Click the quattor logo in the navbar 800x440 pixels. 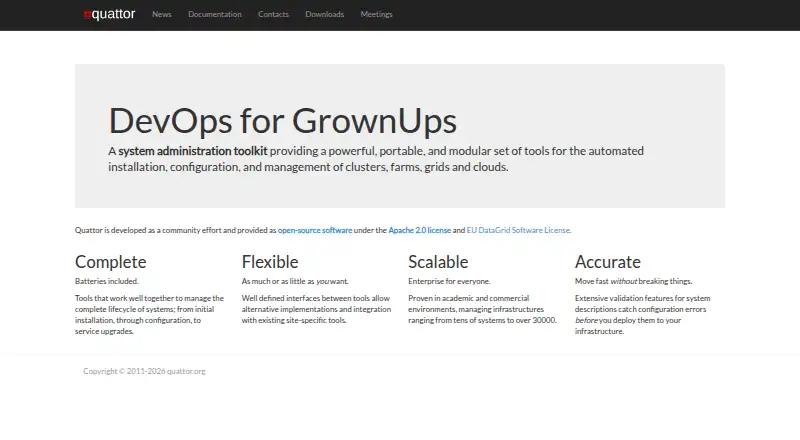coord(109,14)
